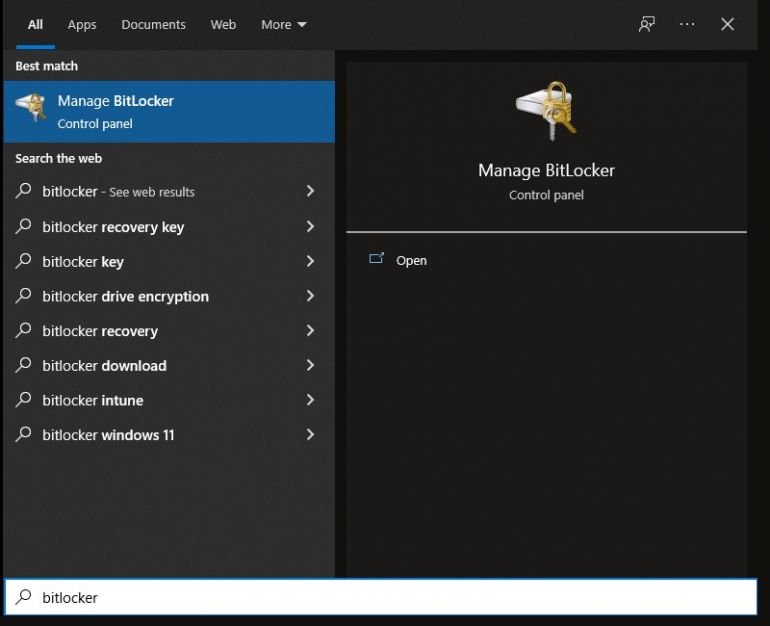Click the search text field containing 'bitlocker'

pos(390,597)
